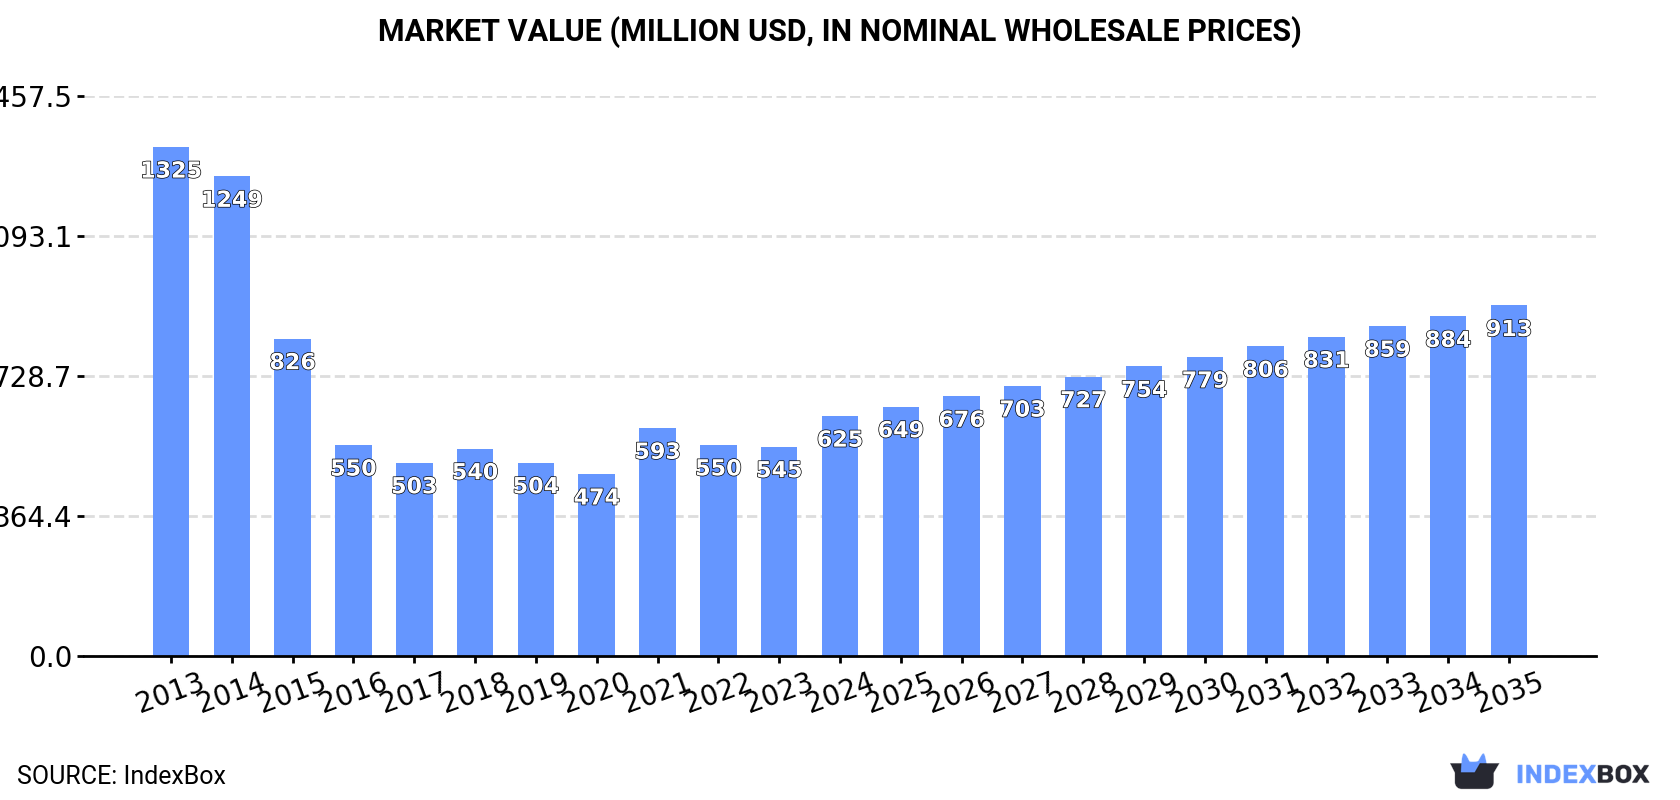The width and height of the screenshot is (1680, 800).
Task: Select the 2015 bar labeled 826
Action: pos(292,498)
